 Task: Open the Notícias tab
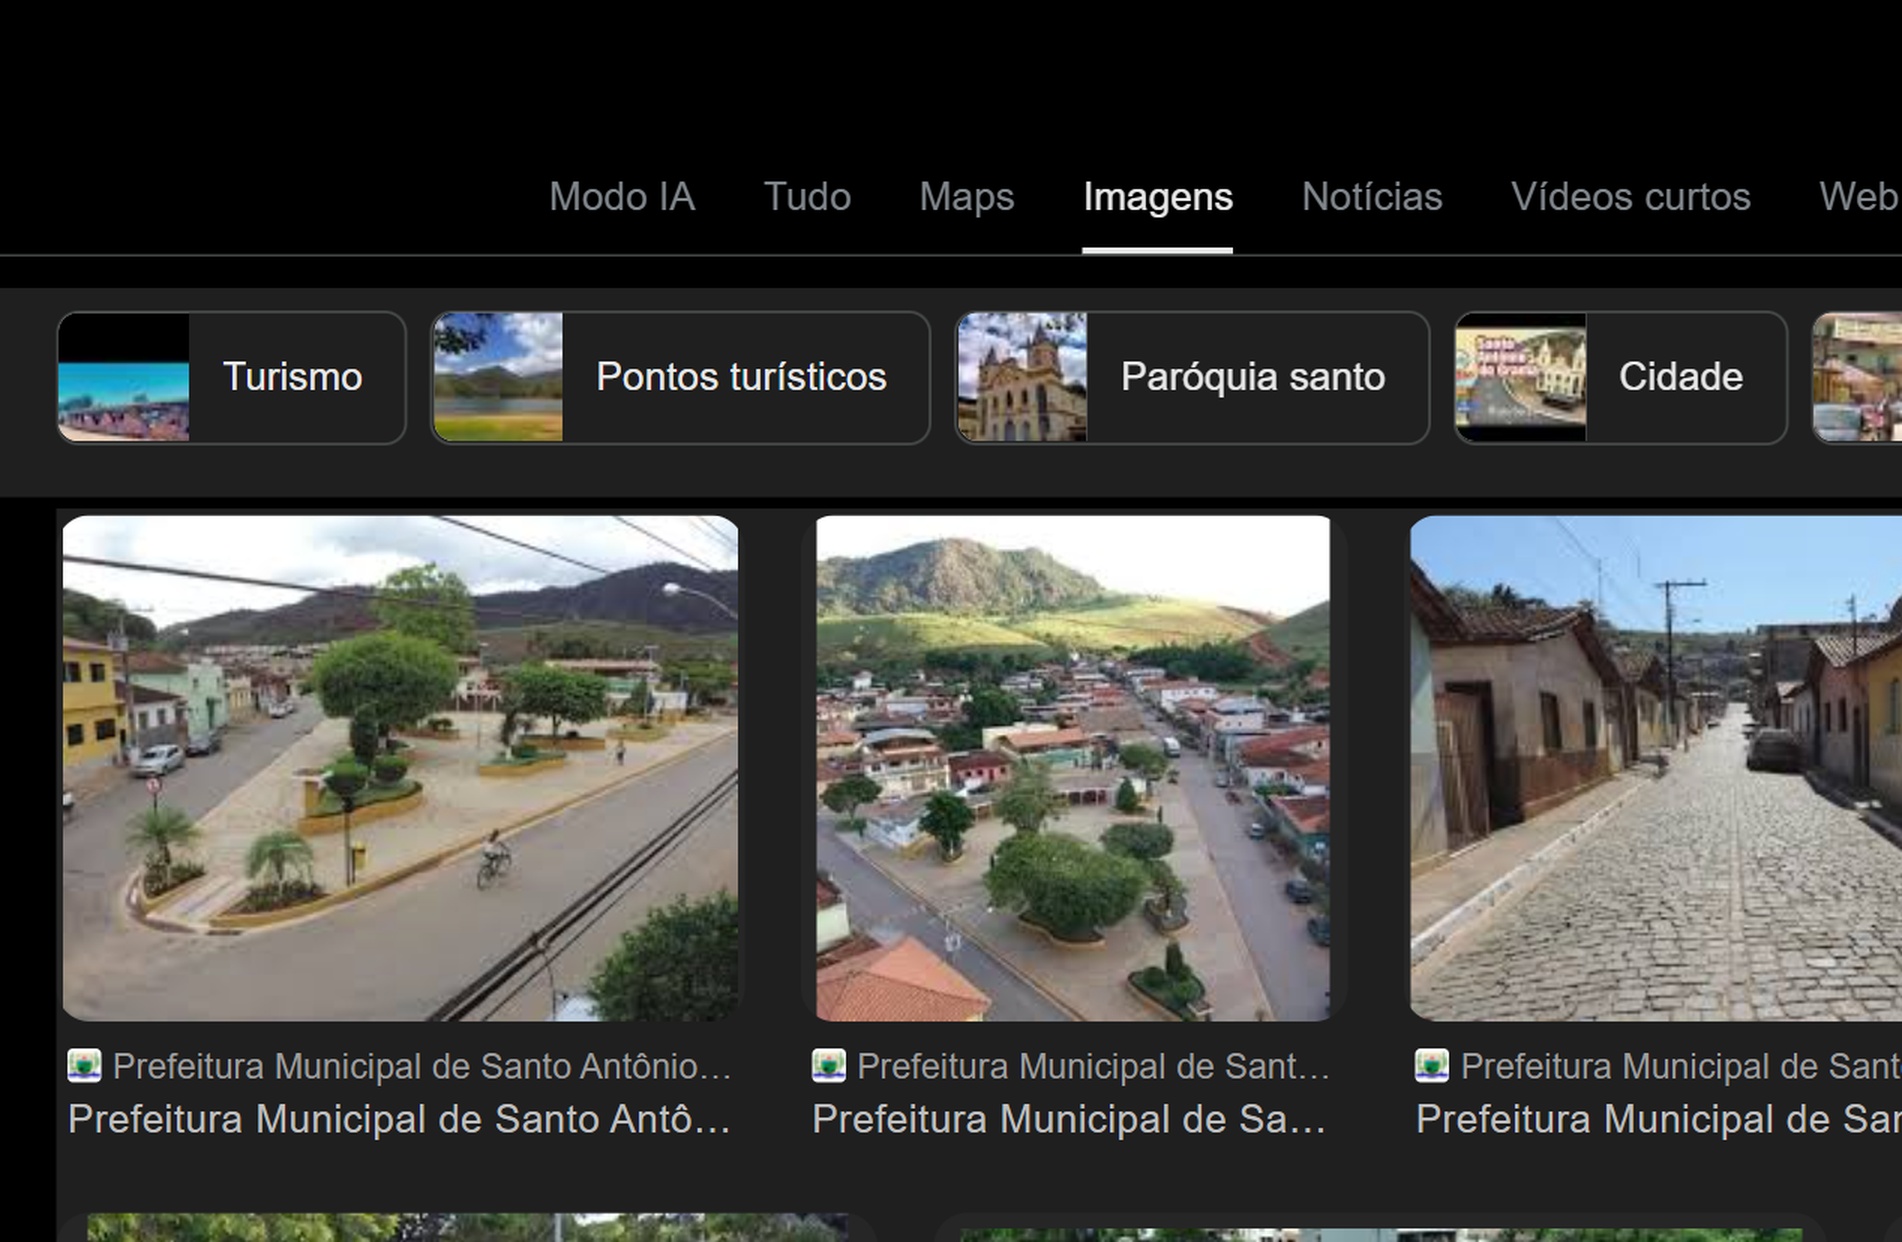tap(1371, 197)
